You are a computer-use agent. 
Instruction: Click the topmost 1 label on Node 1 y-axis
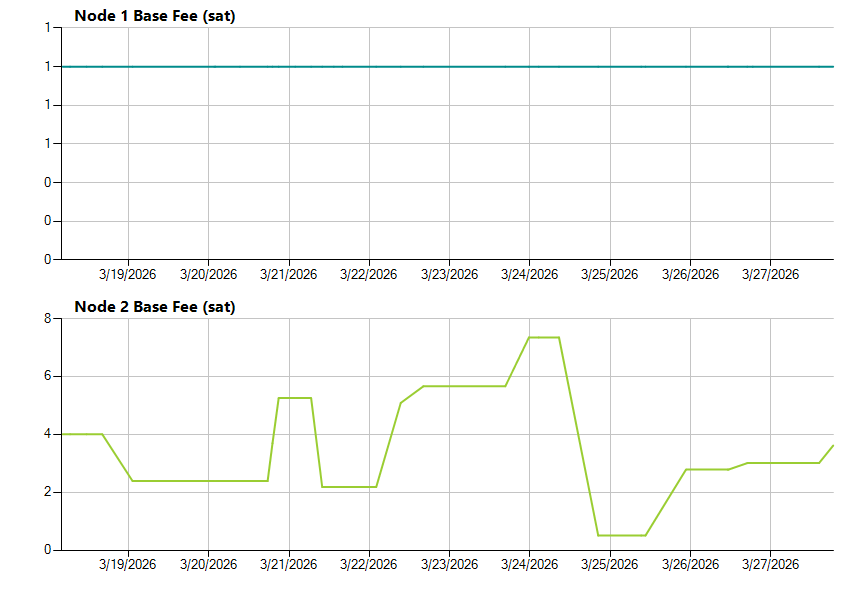(x=46, y=28)
